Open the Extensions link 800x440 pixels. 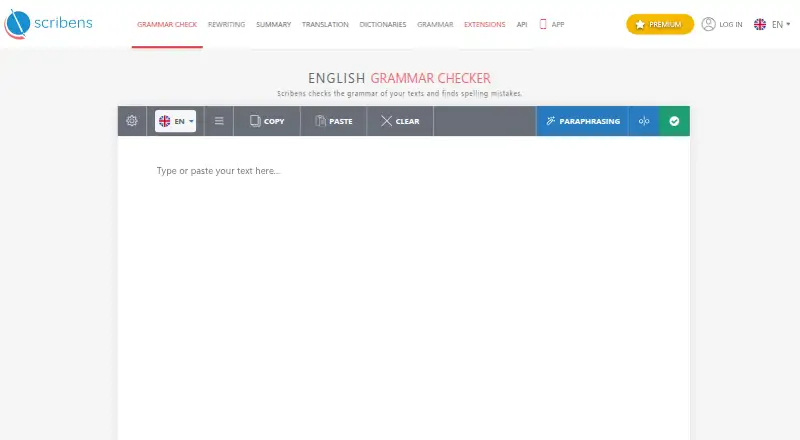[x=485, y=25]
